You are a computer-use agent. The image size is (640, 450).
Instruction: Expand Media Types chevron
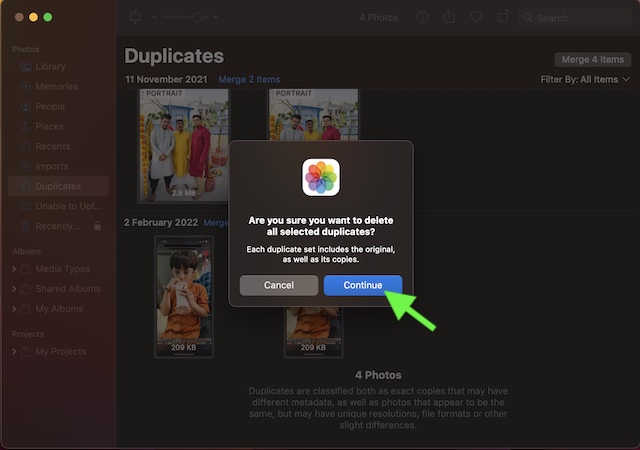14,269
